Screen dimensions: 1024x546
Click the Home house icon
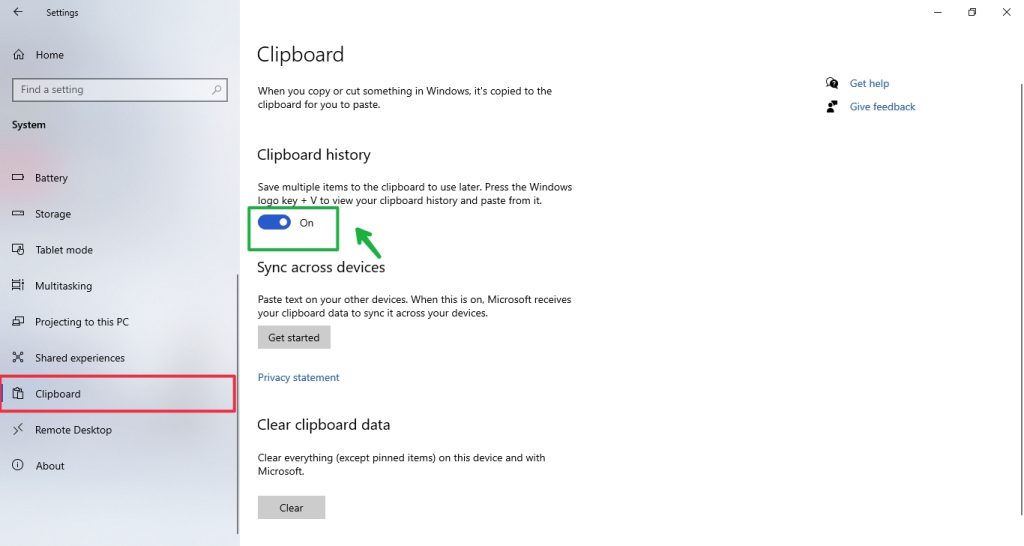tap(18, 55)
